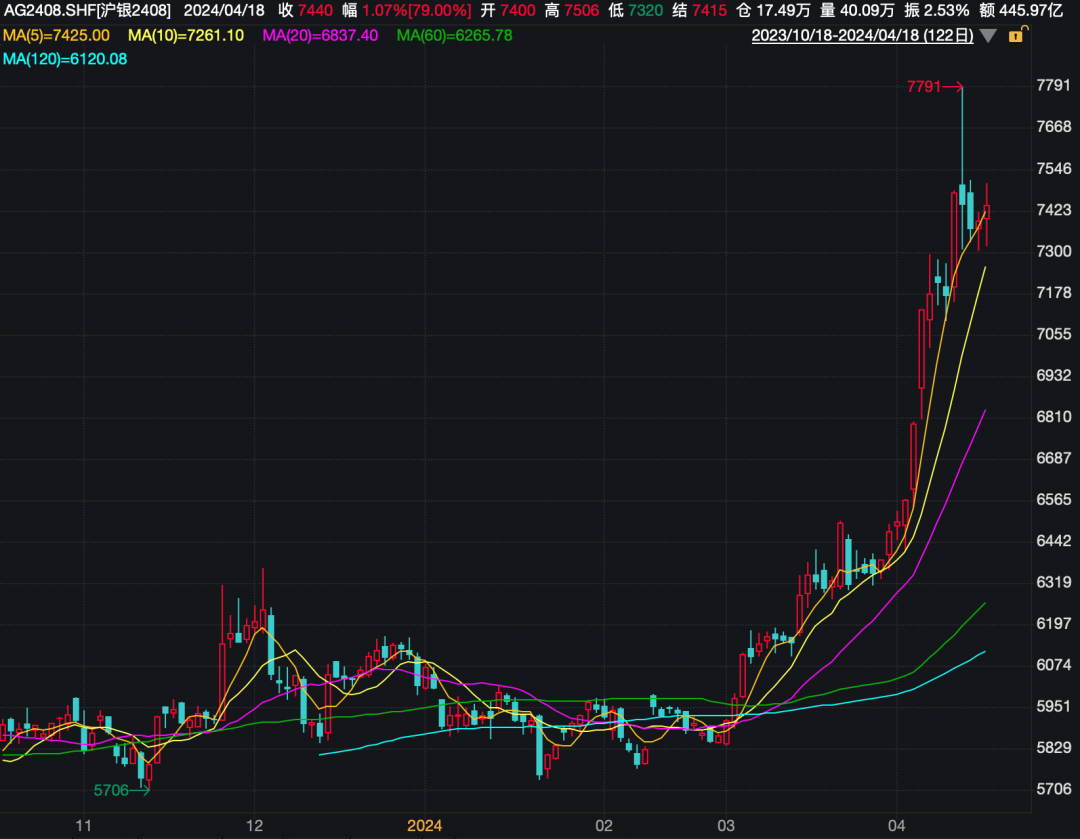This screenshot has width=1080, height=839.
Task: Click the 2024/04/18 date in header
Action: 224,11
